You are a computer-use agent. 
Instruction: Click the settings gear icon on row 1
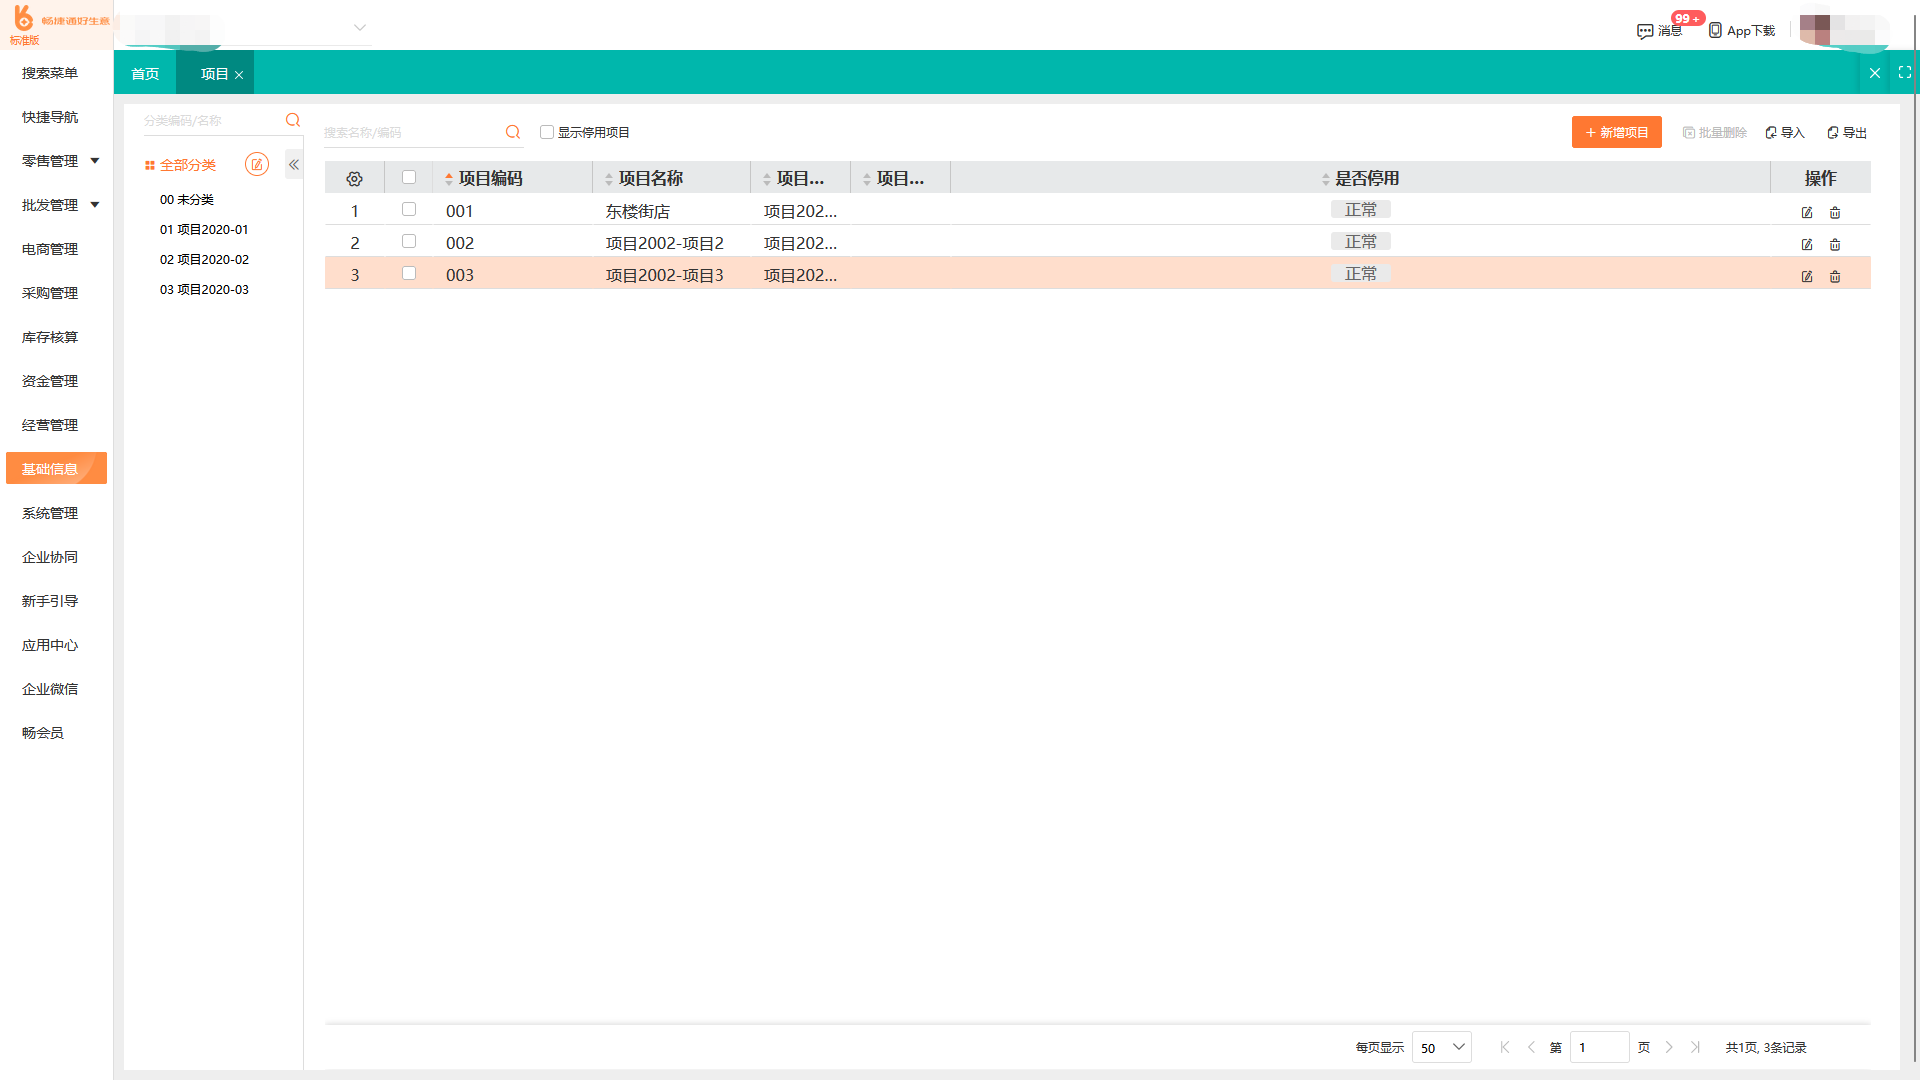tap(353, 178)
